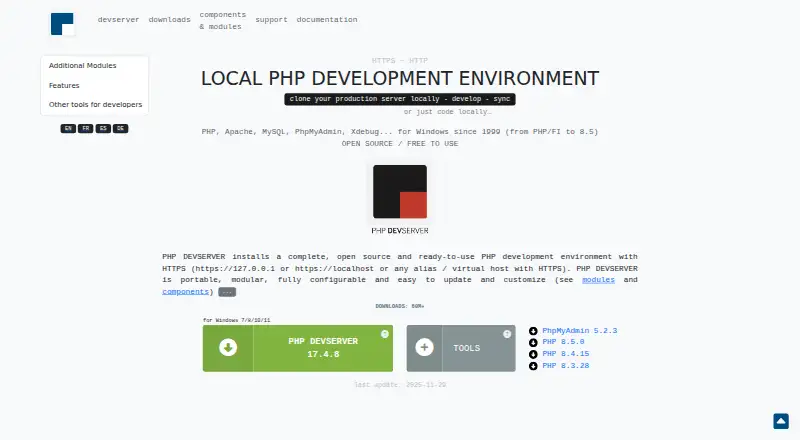Open the TOOLS button
This screenshot has height=440, width=800.
click(x=461, y=348)
